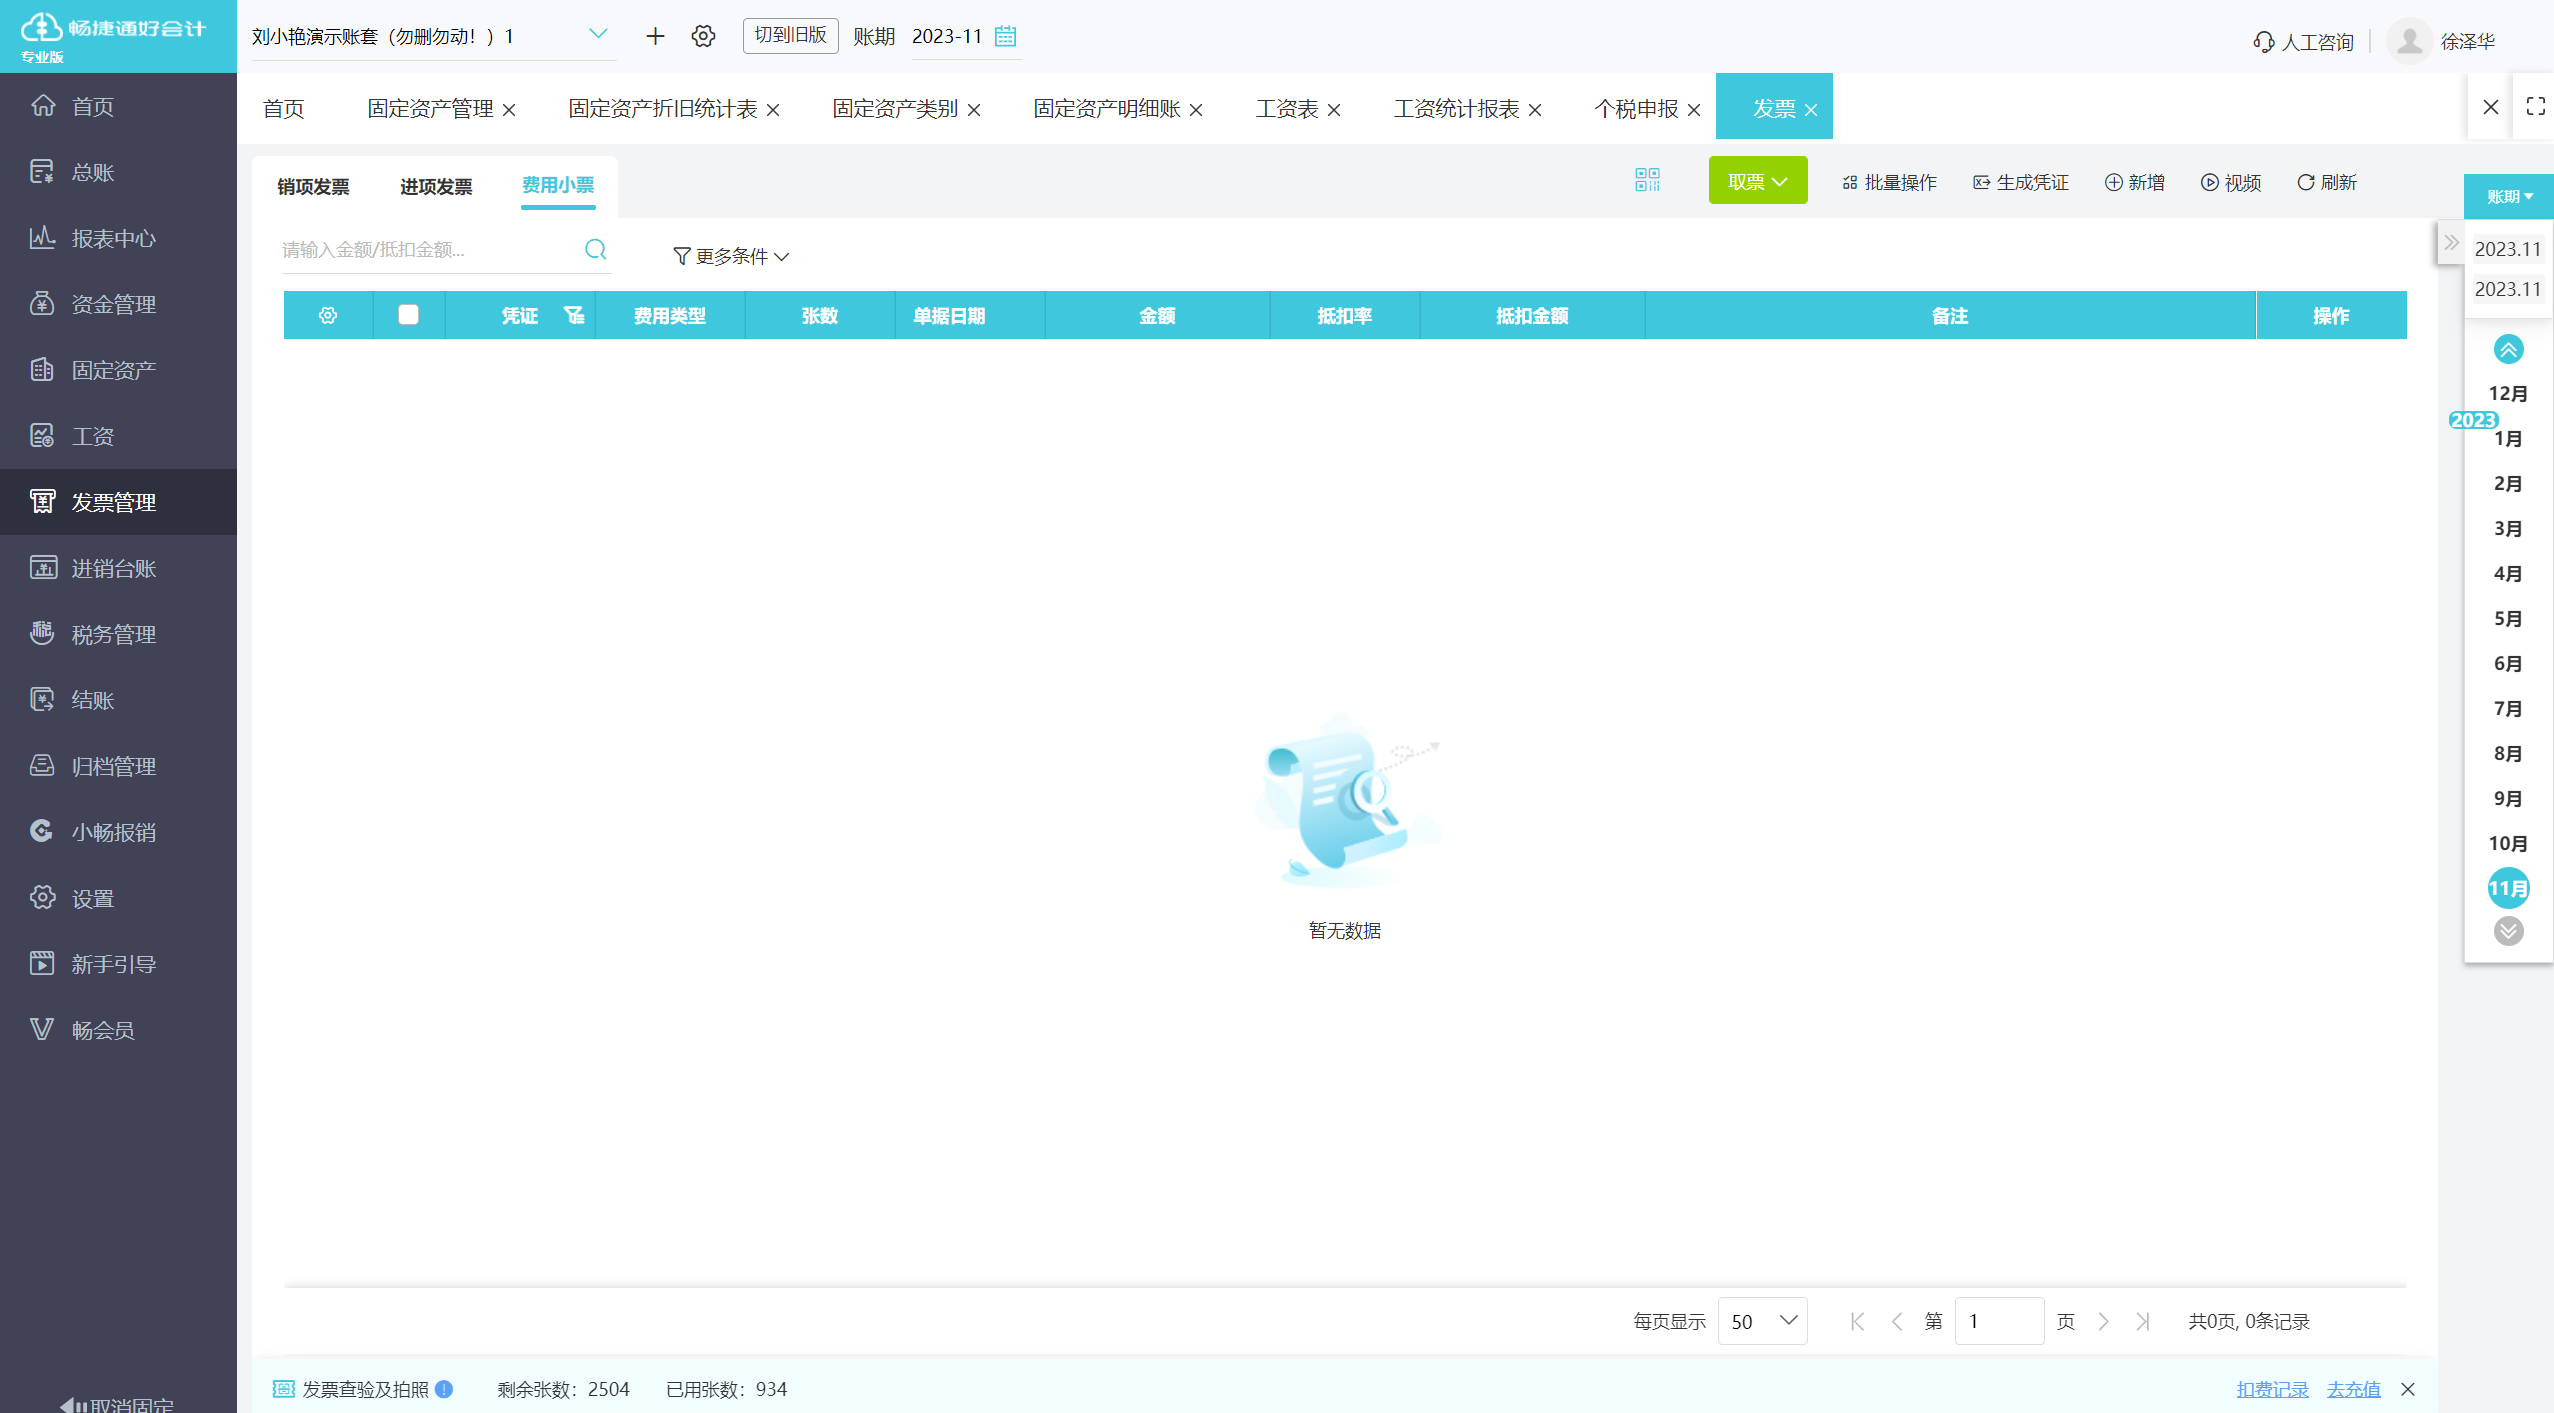
Task: Select 50 items per page dropdown
Action: (x=1761, y=1321)
